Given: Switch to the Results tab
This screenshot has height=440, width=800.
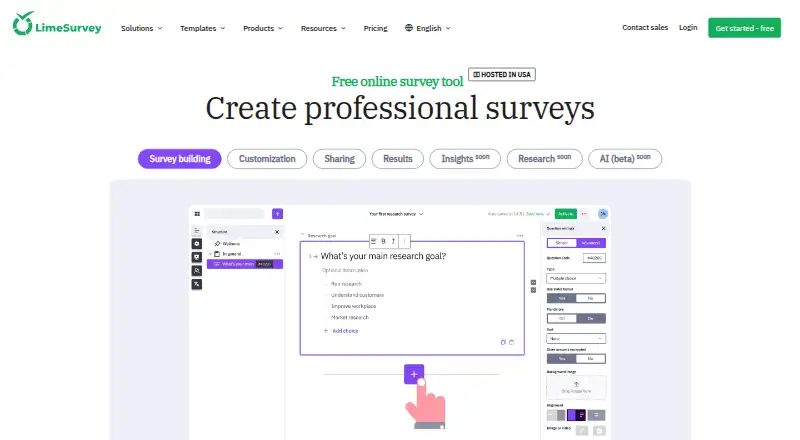Looking at the screenshot, I should pos(397,159).
